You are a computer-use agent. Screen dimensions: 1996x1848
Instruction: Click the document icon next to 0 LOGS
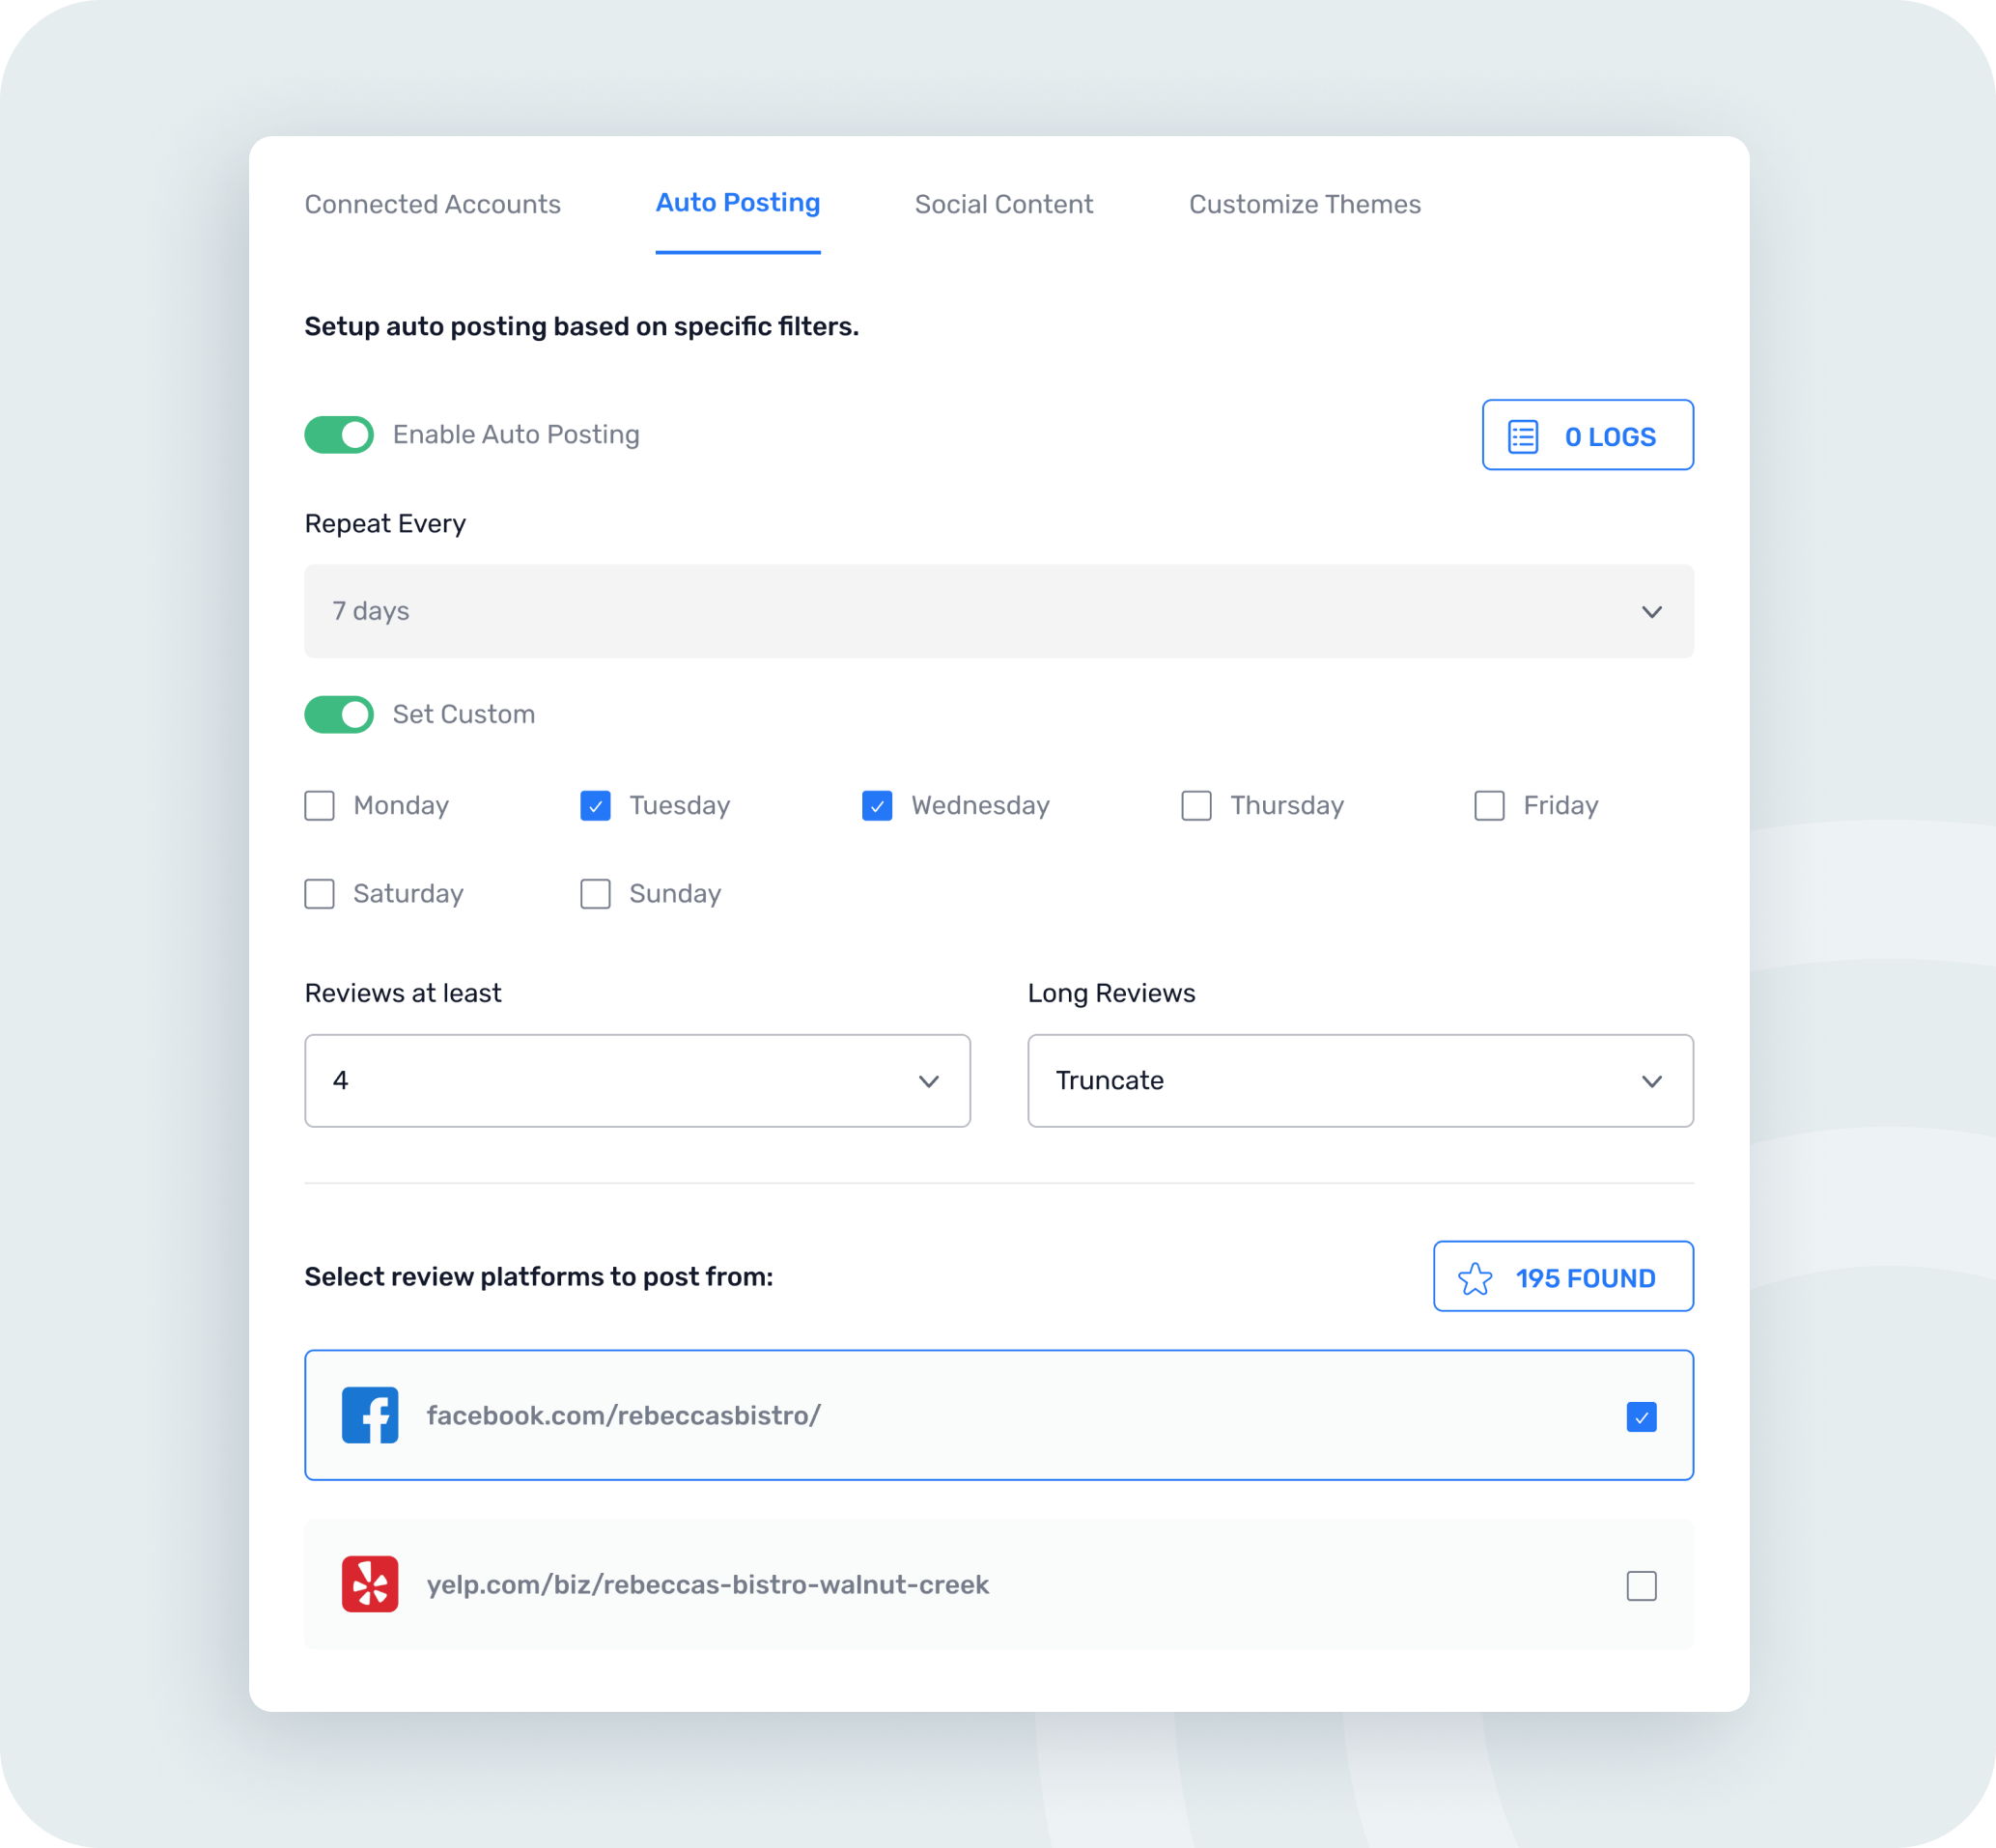click(x=1527, y=436)
